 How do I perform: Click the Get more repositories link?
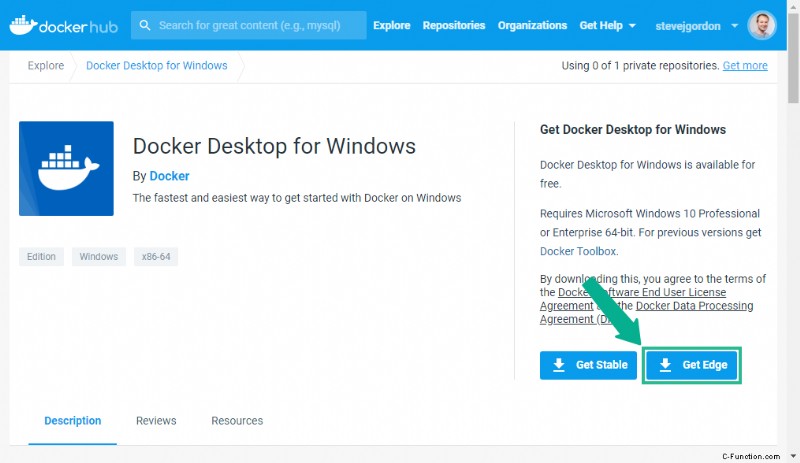[745, 66]
